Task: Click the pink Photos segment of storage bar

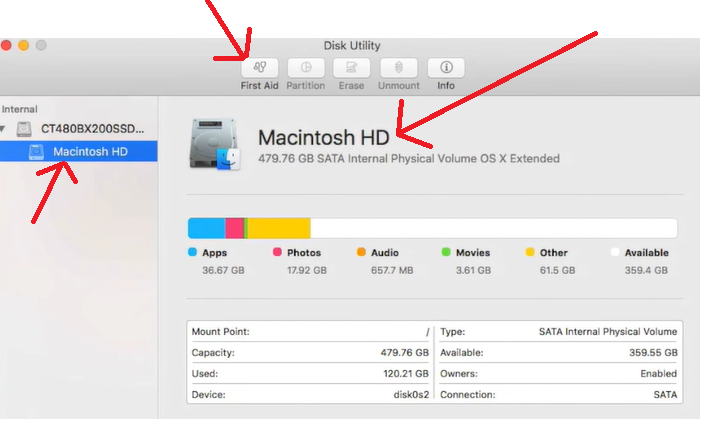Action: tap(234, 228)
